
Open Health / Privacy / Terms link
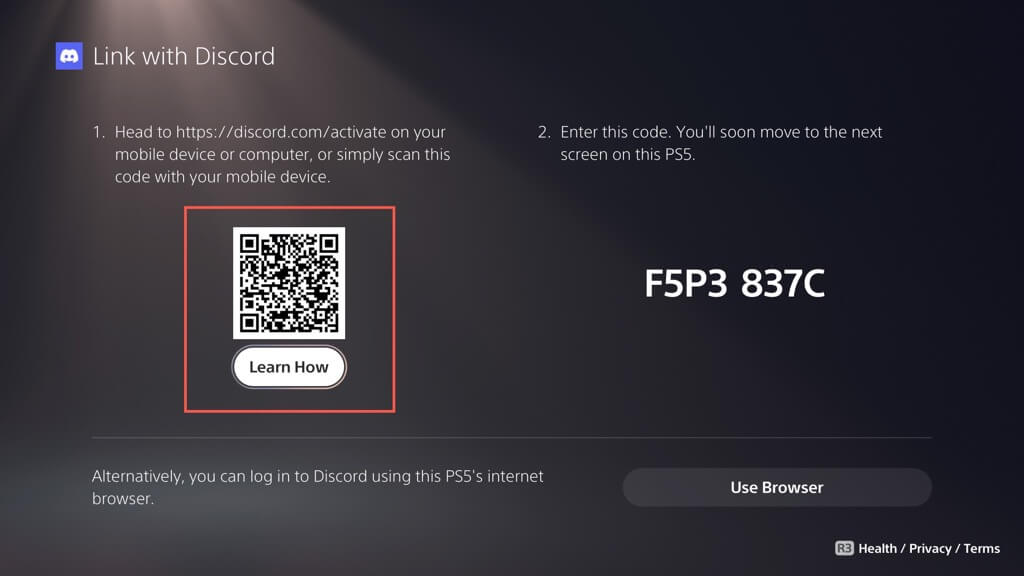point(929,549)
